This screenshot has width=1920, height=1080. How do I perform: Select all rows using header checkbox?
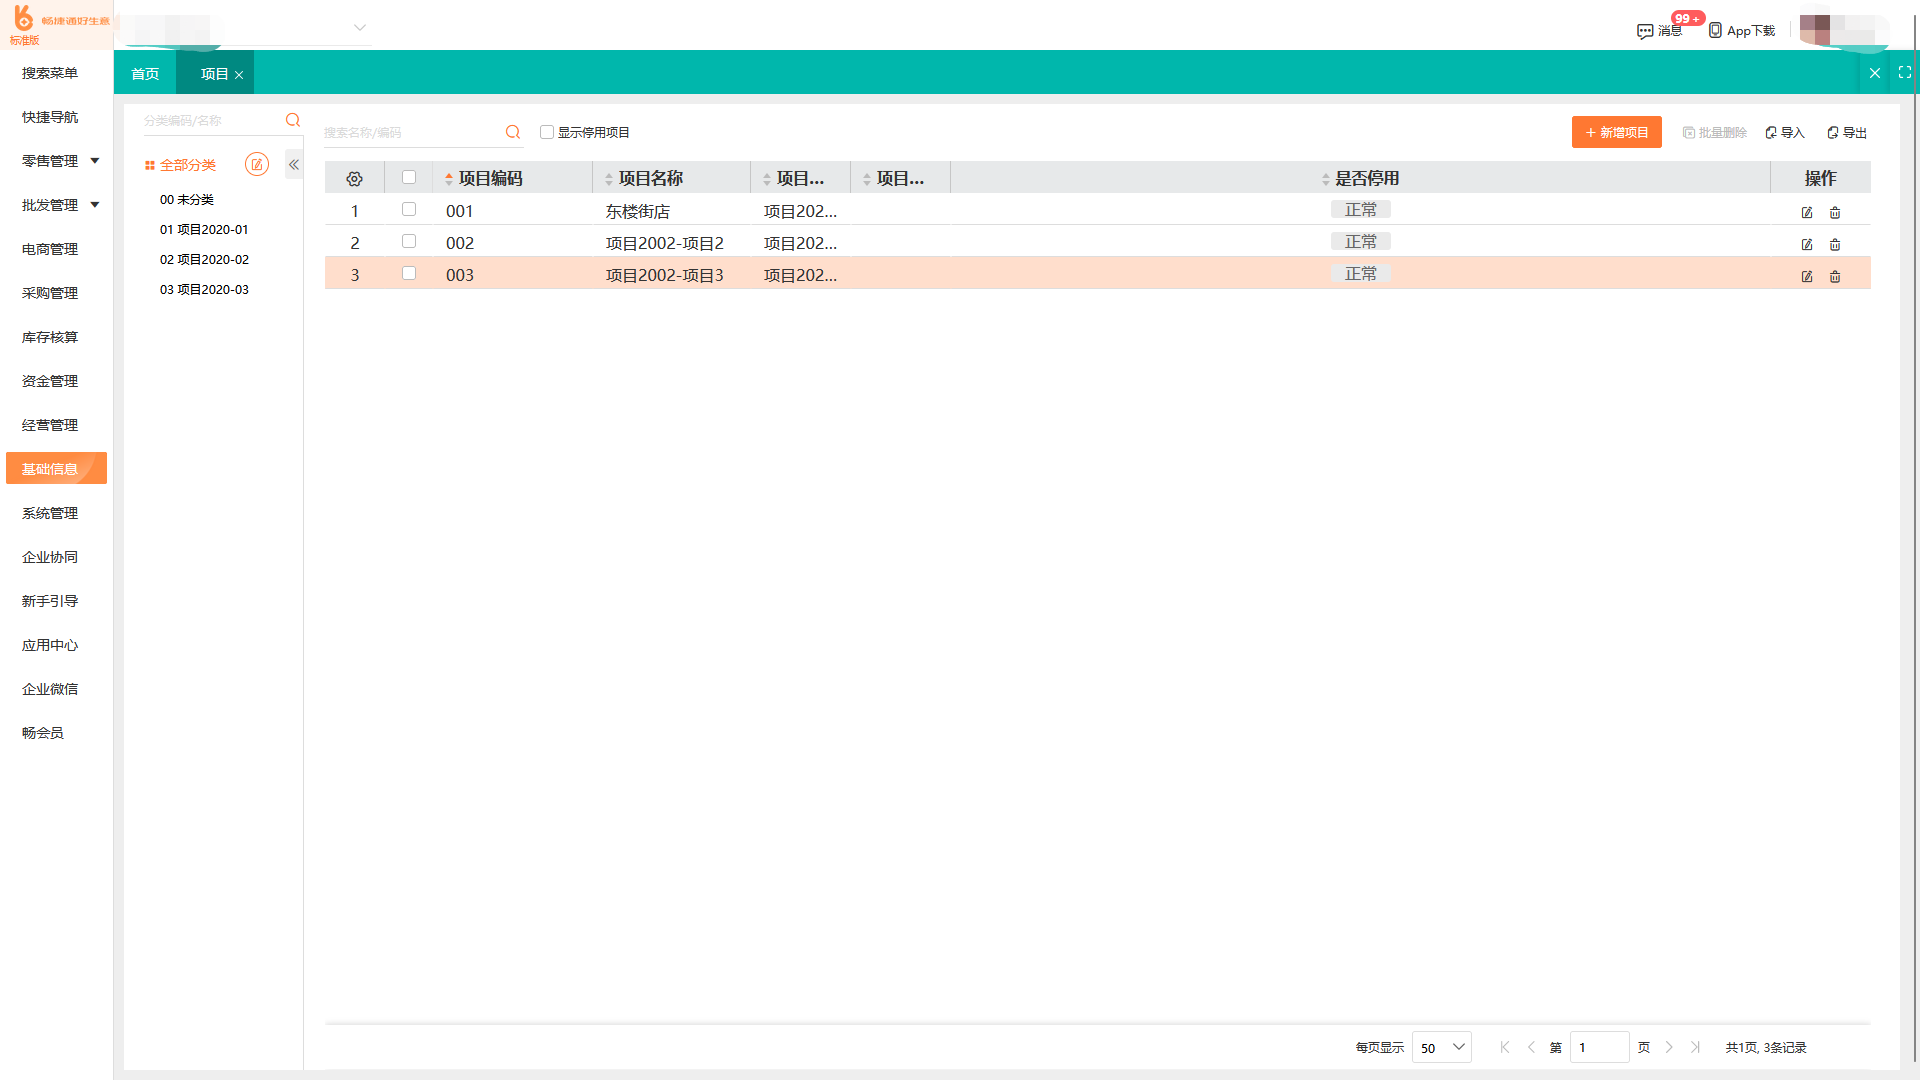[409, 177]
